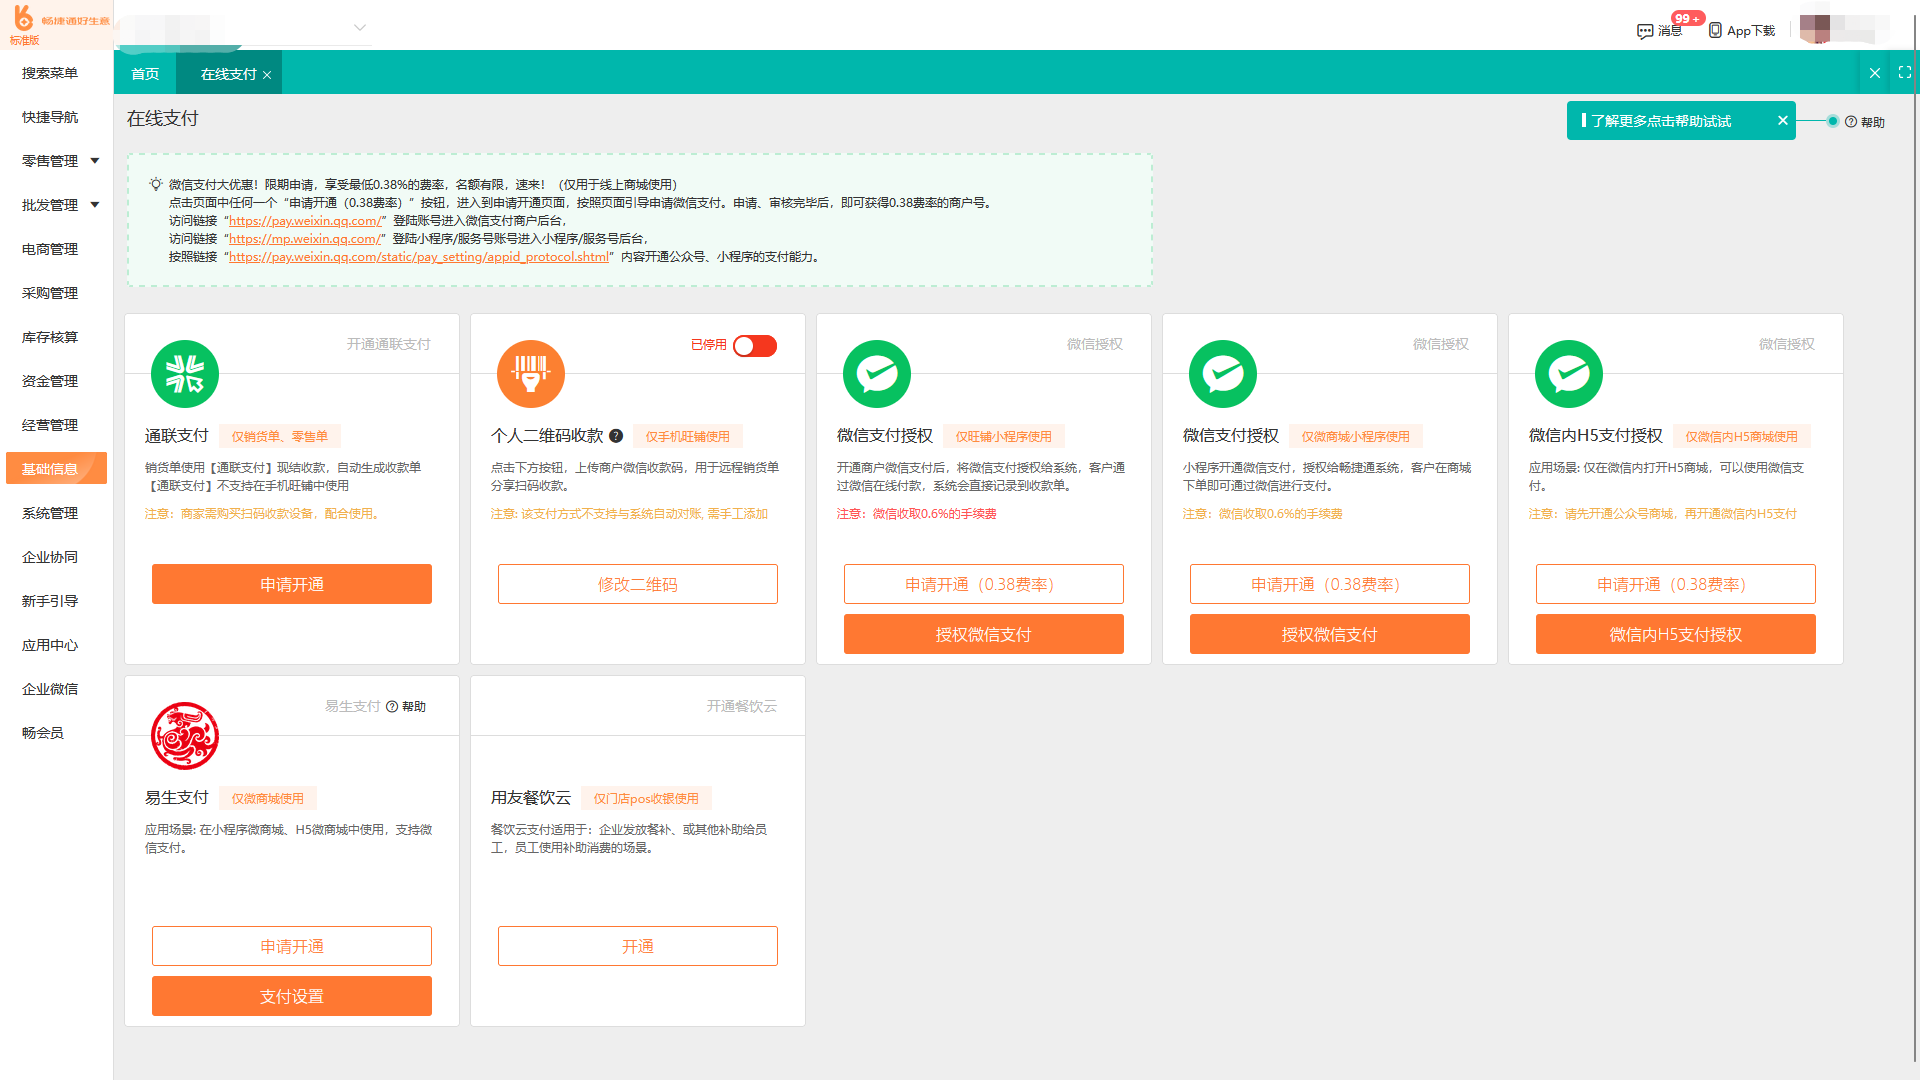The height and width of the screenshot is (1080, 1920).
Task: Click the 基础信息 sidebar icon
Action: 54,468
